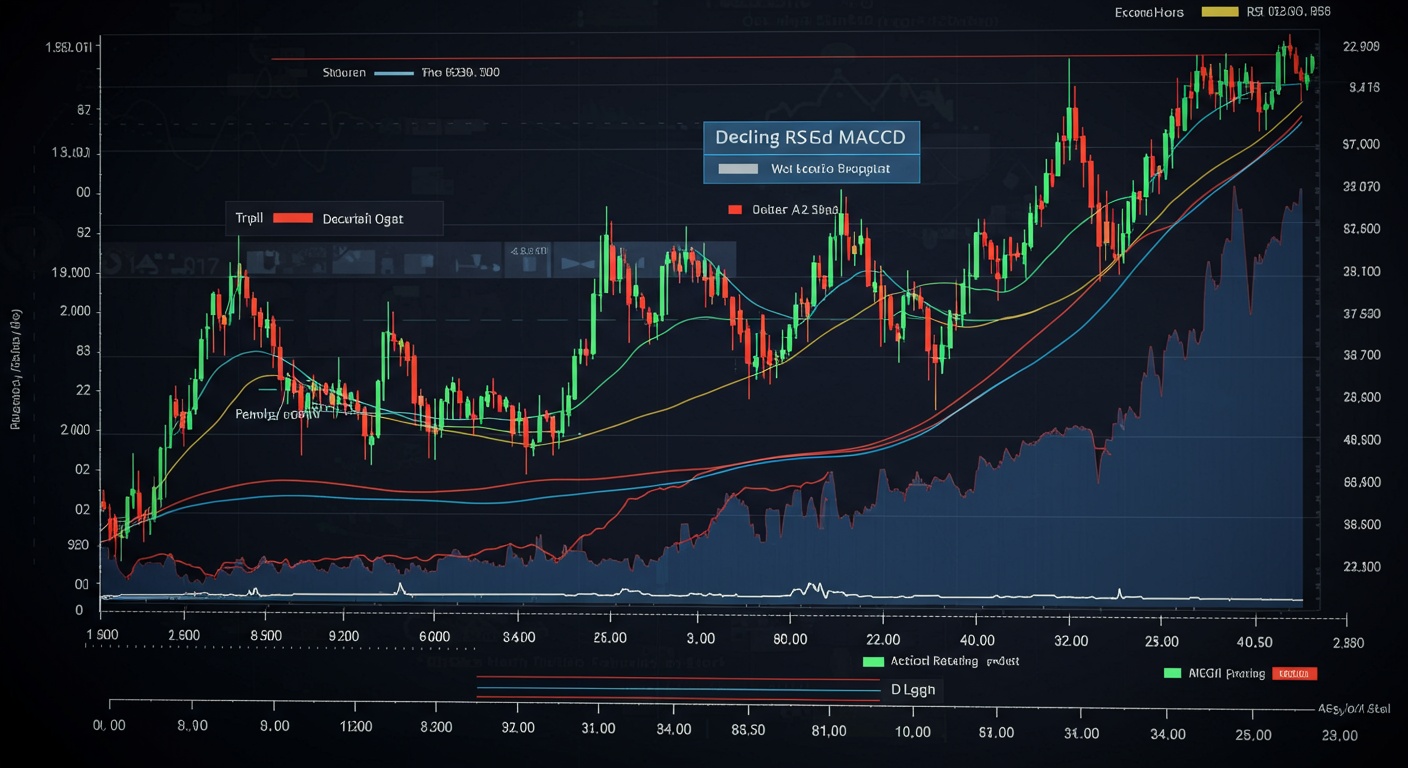Click the Tripll legend label
Screen dimensions: 1408x768
coord(249,218)
